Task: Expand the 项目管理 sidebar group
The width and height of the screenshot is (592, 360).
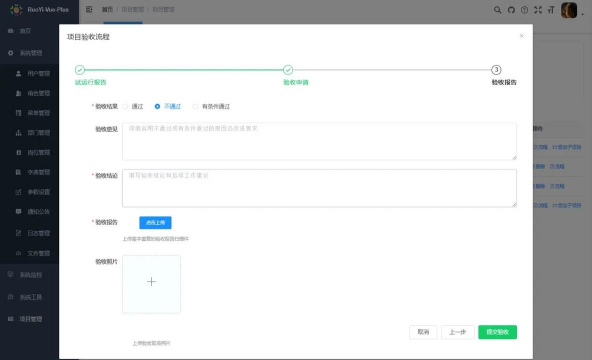Action: (x=29, y=319)
